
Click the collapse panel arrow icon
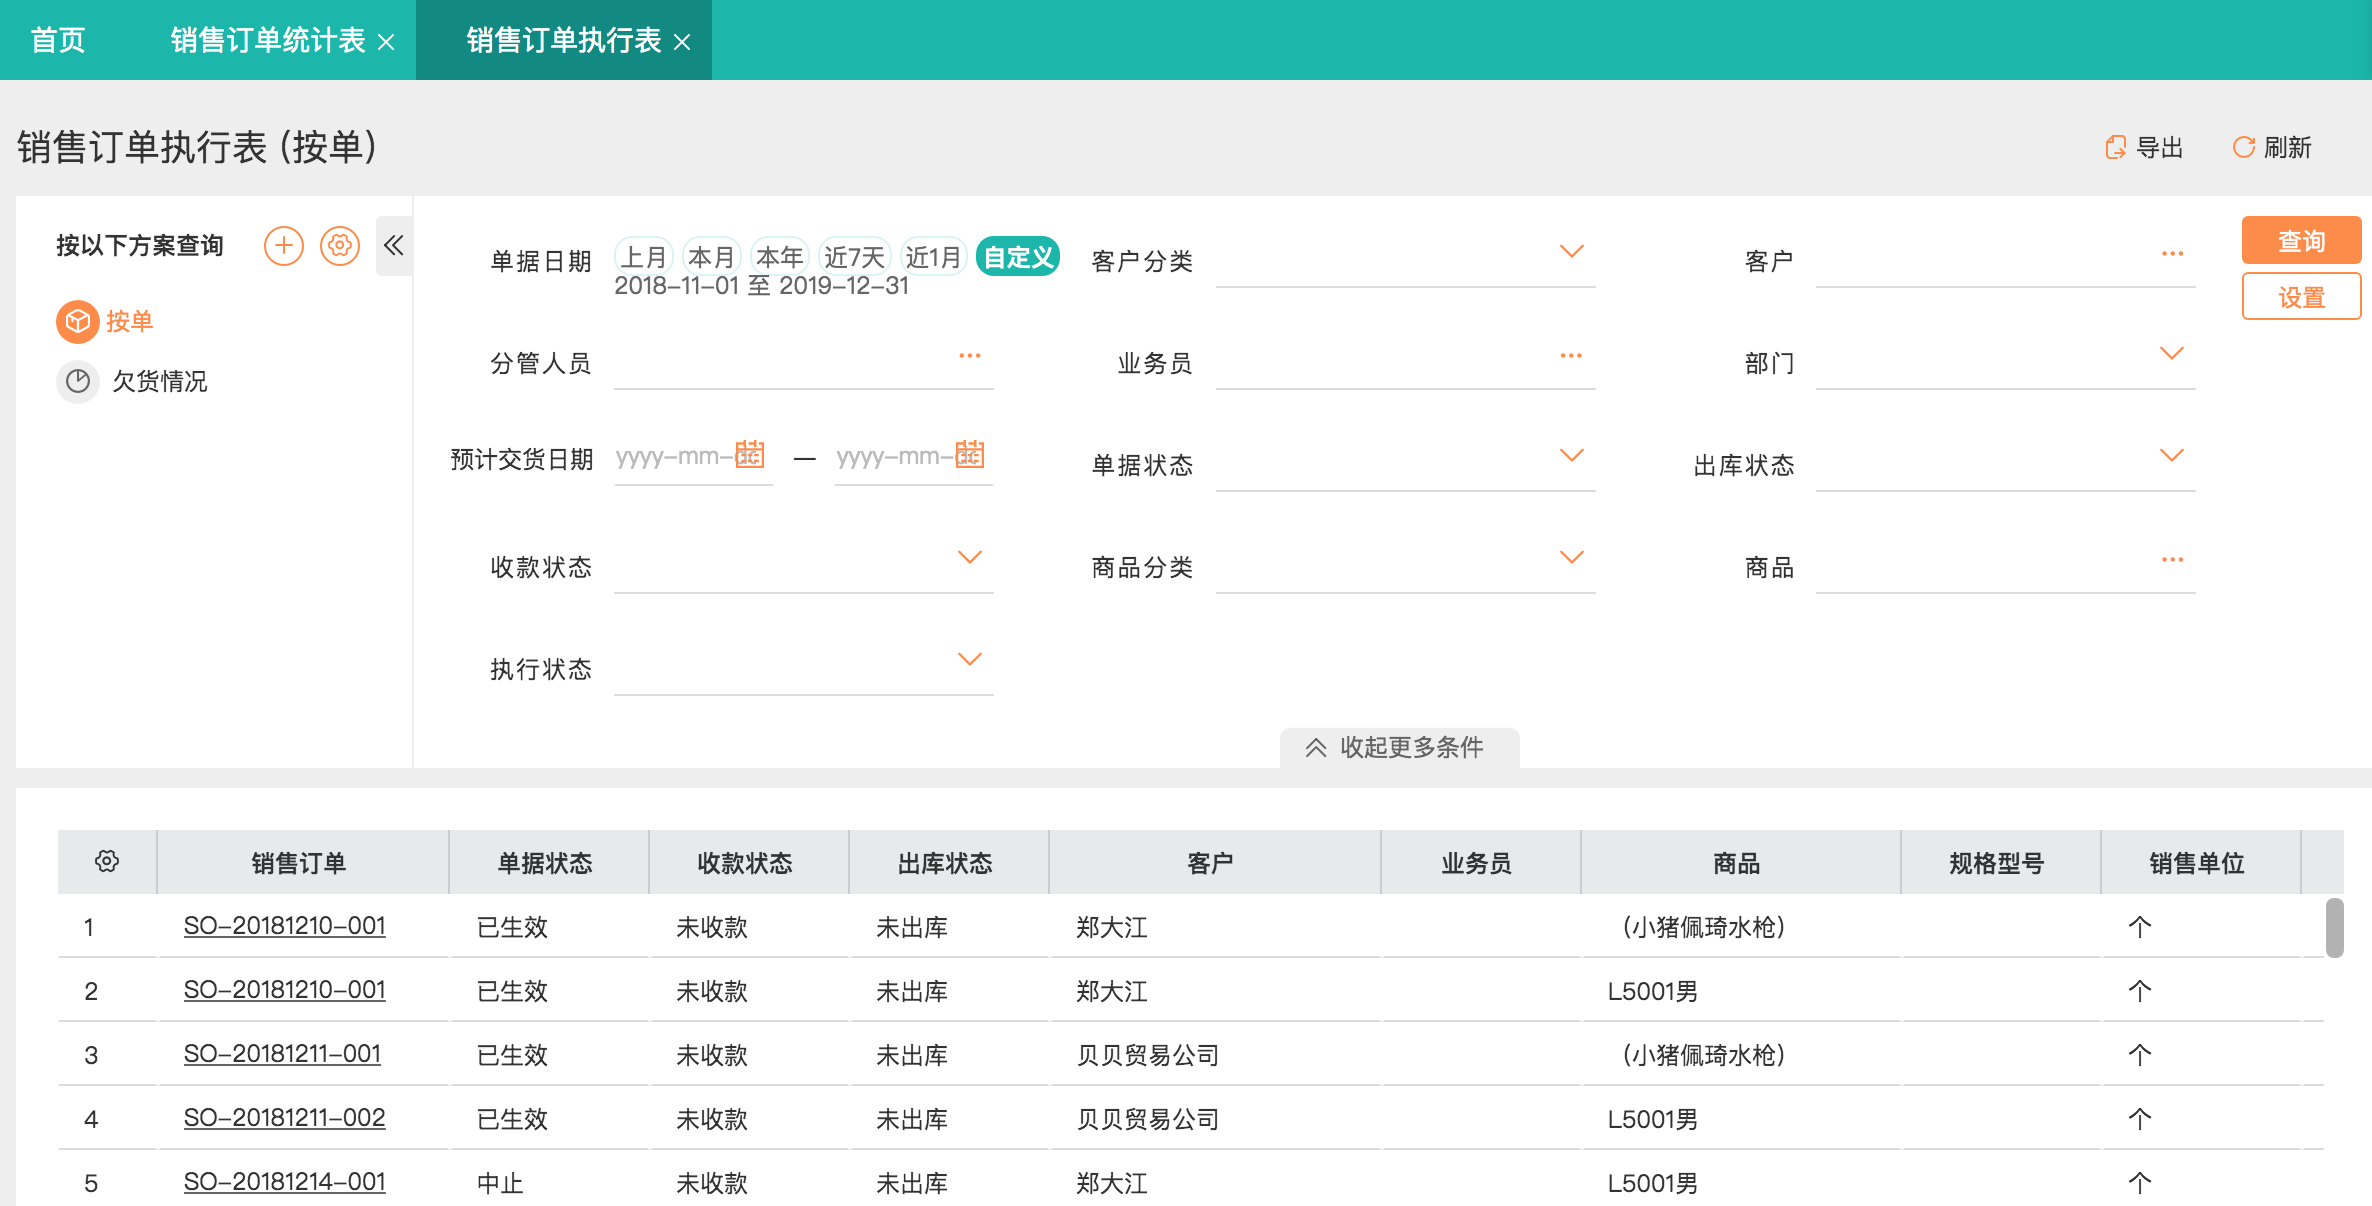397,248
